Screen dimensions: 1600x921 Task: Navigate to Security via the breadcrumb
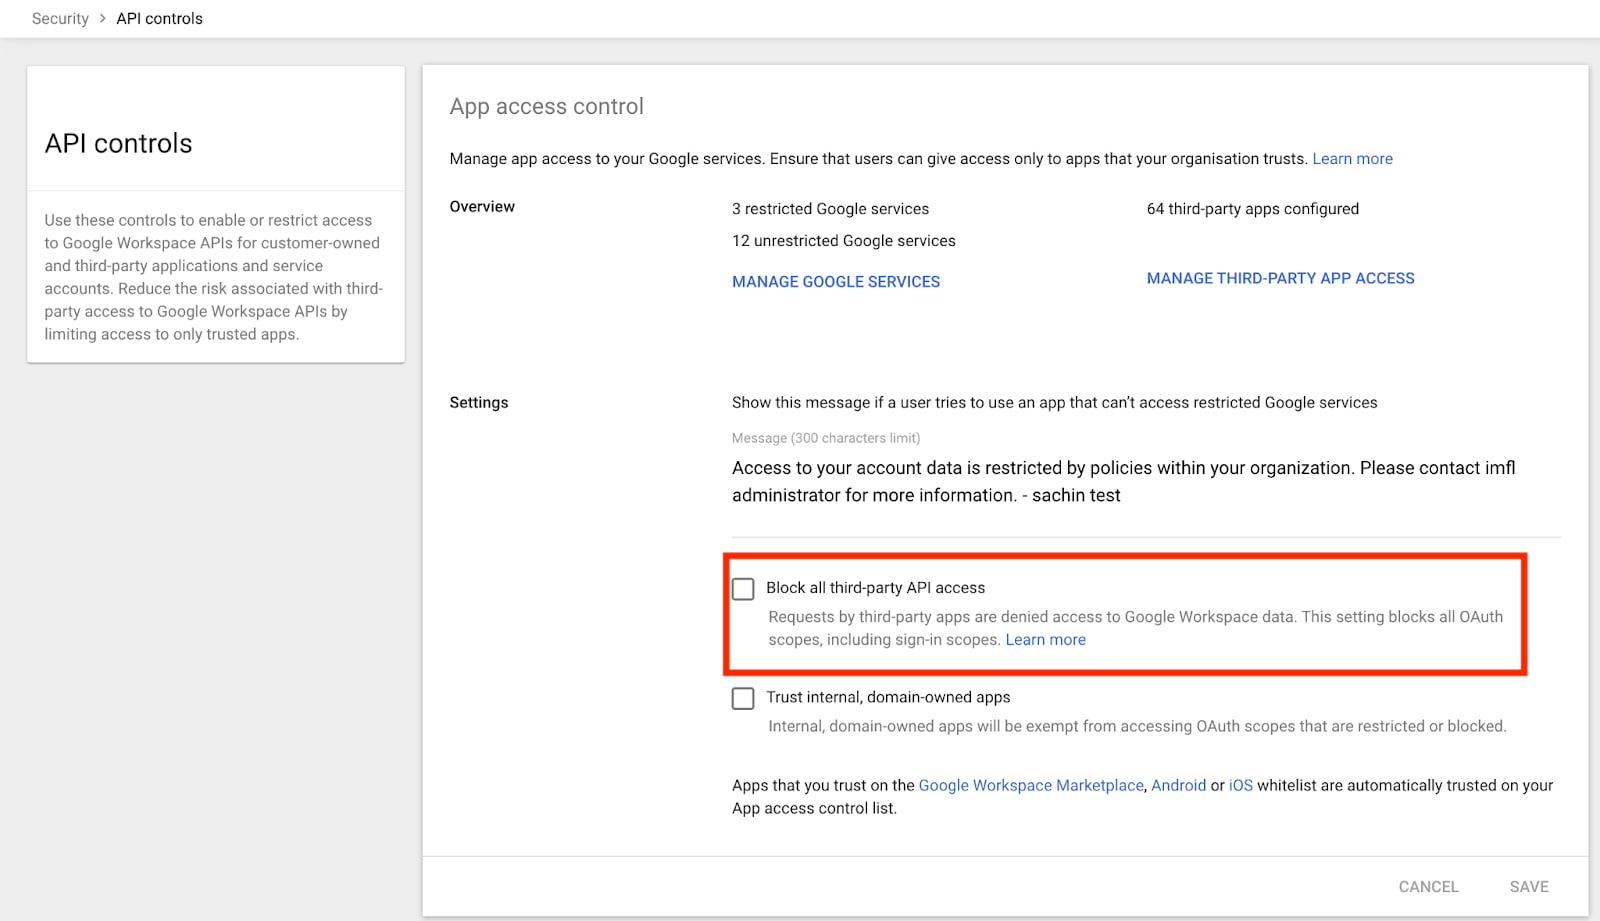point(60,18)
